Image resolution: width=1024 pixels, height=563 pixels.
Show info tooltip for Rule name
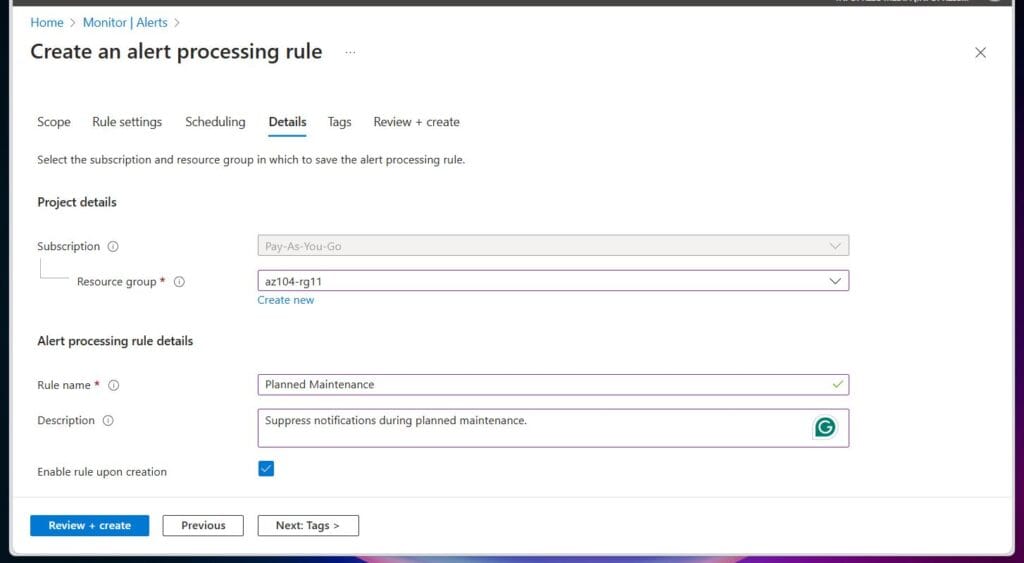(x=114, y=385)
